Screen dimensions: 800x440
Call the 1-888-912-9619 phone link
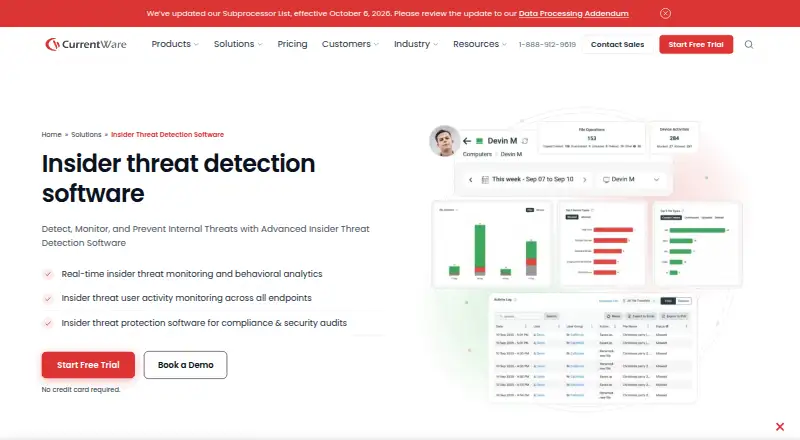pyautogui.click(x=547, y=44)
